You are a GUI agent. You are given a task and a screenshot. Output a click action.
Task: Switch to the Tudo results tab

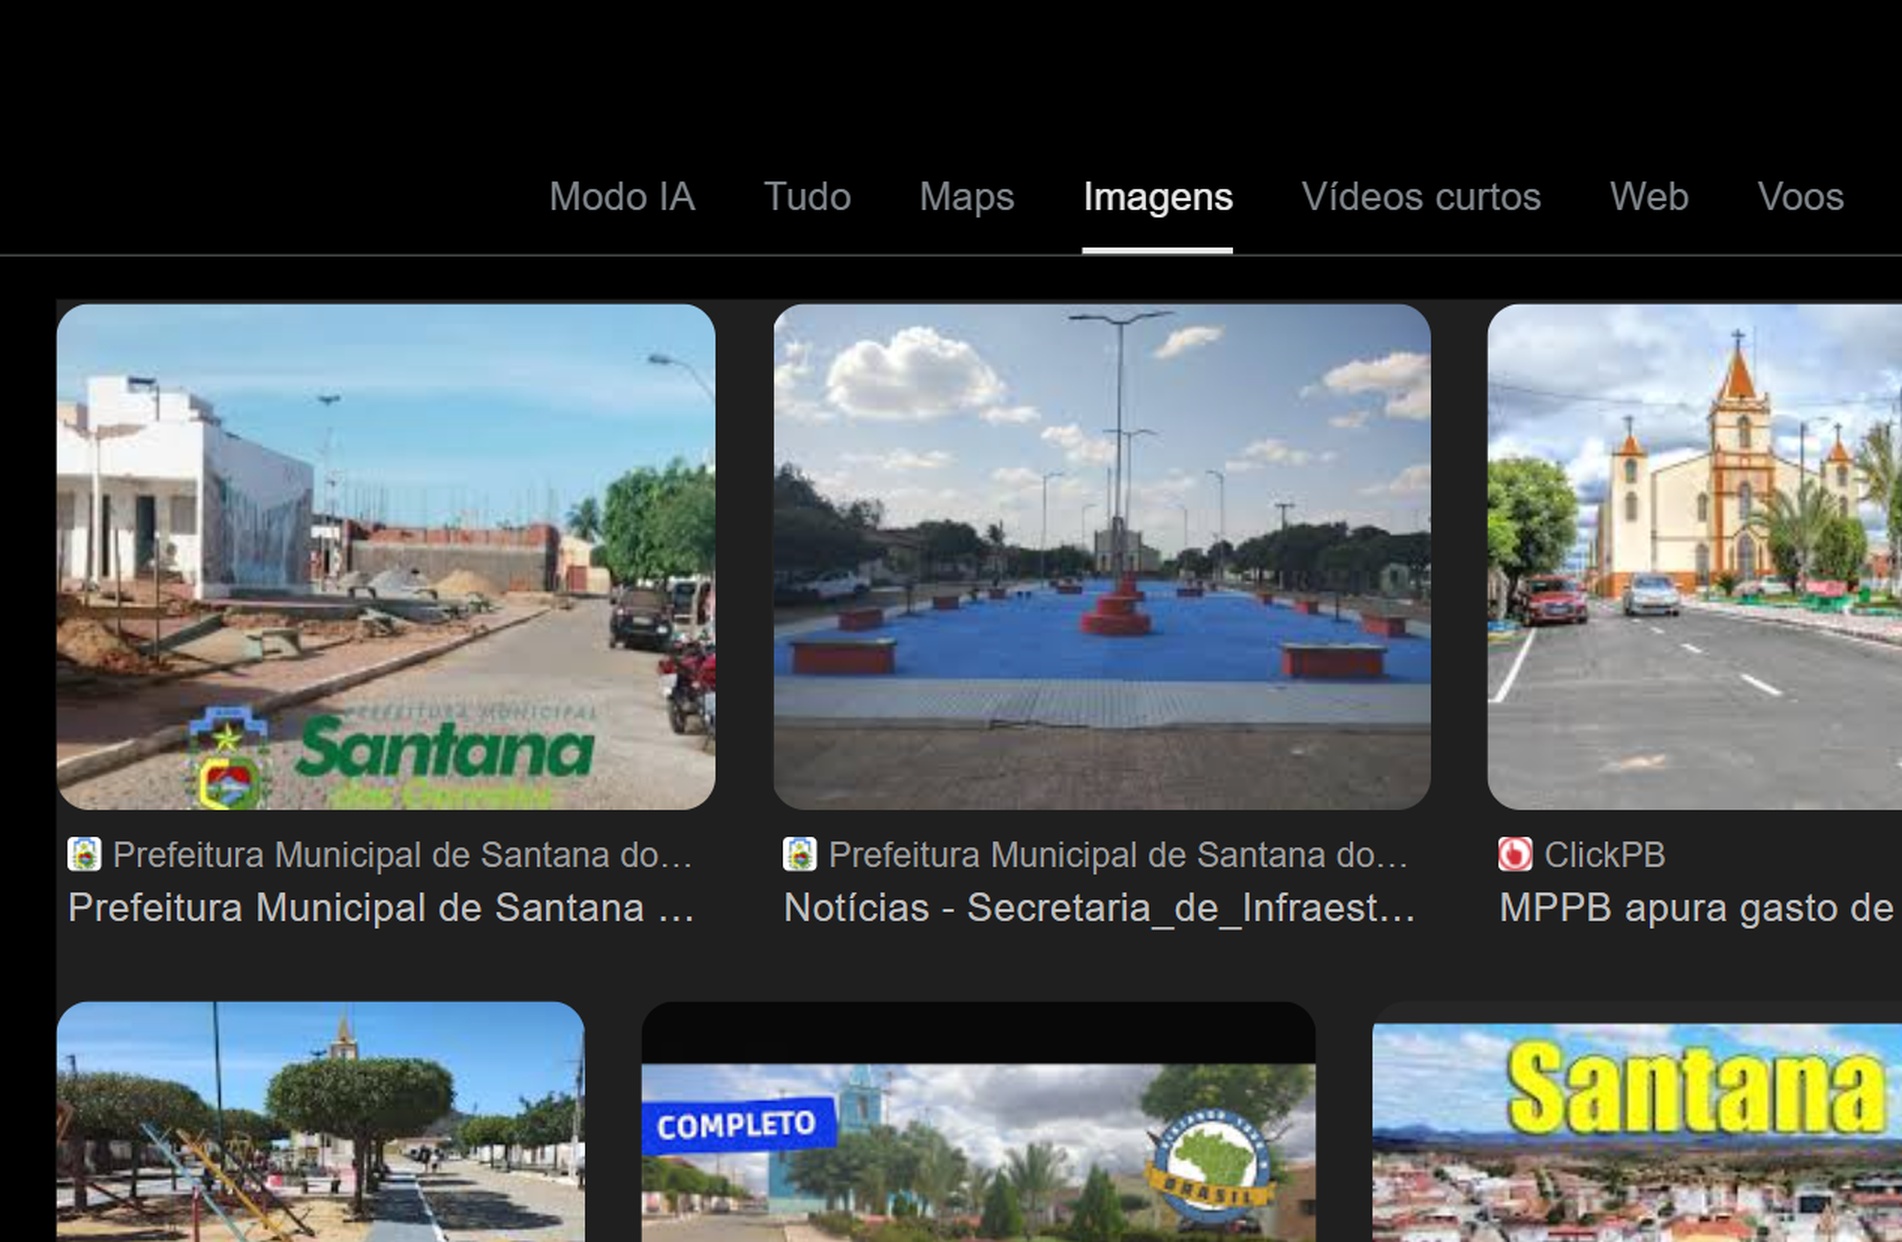pos(807,197)
